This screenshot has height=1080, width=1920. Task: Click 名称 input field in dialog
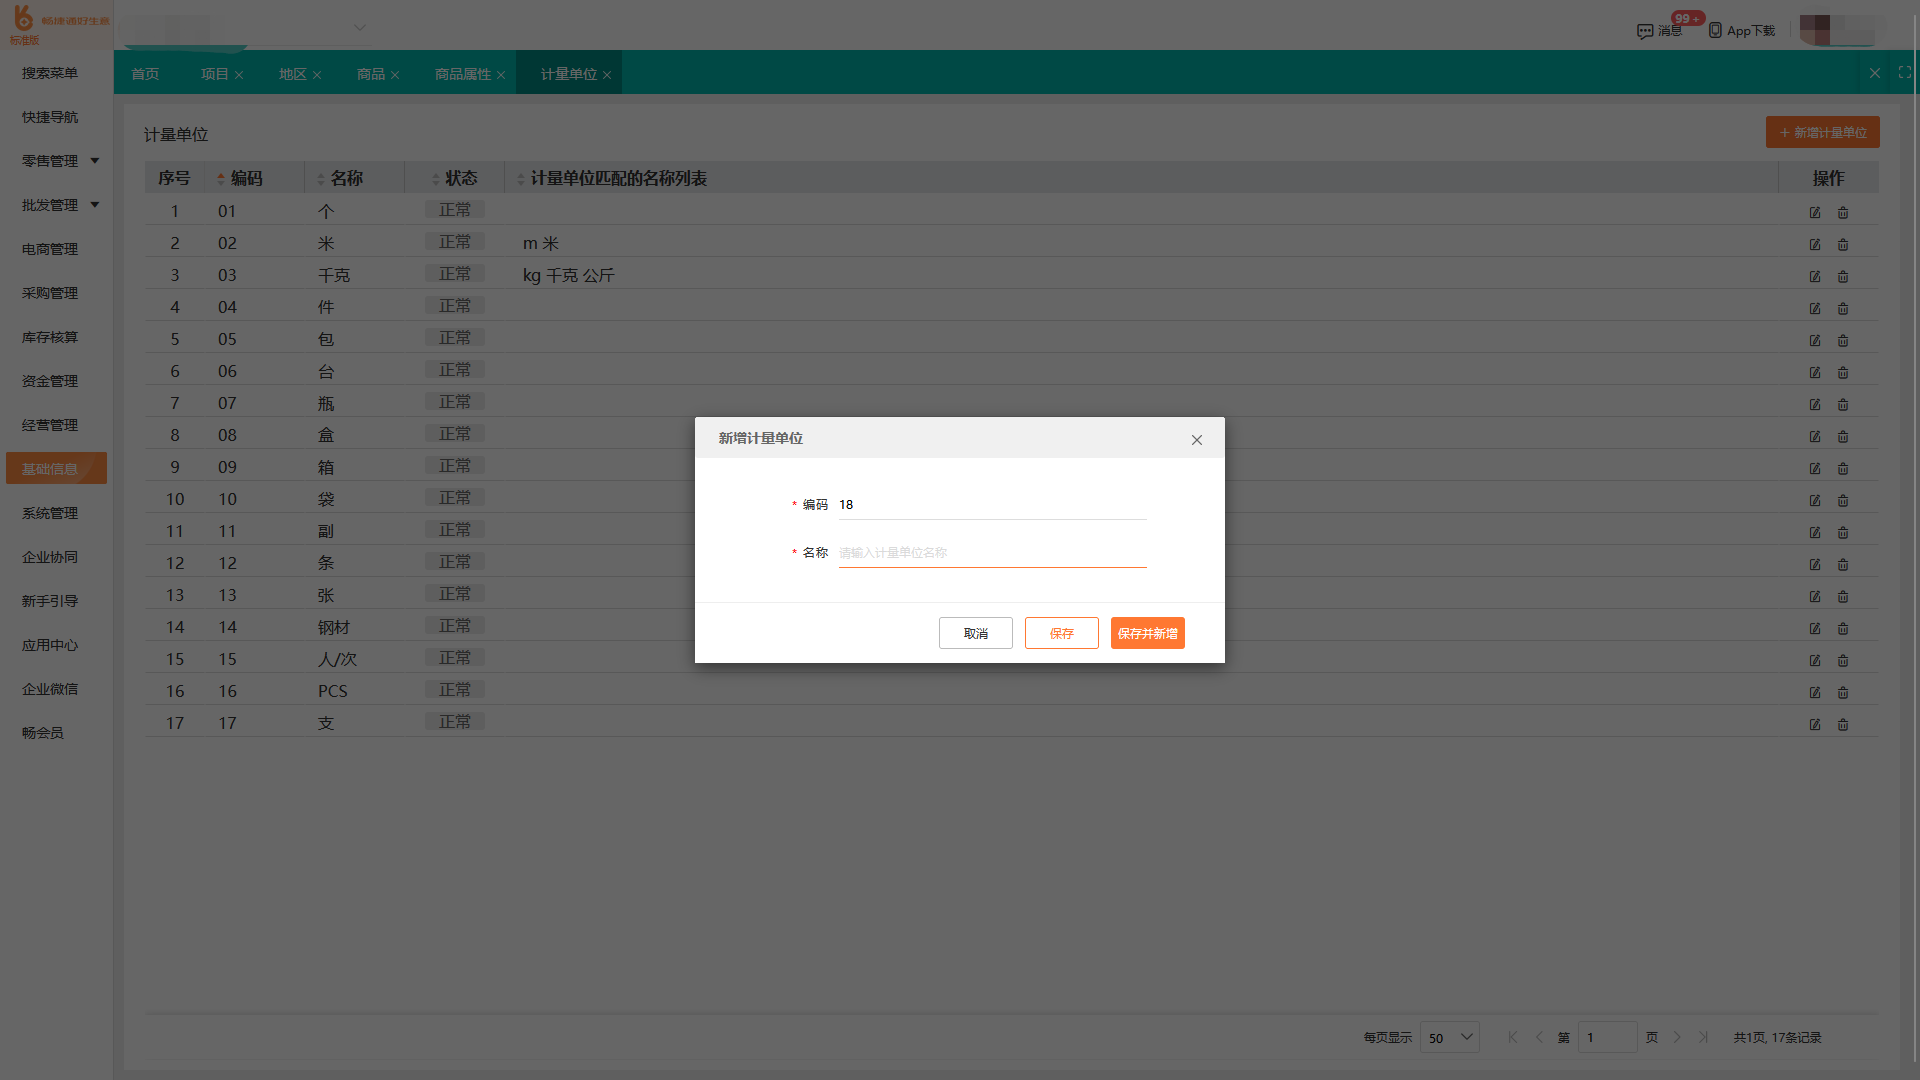pos(990,553)
